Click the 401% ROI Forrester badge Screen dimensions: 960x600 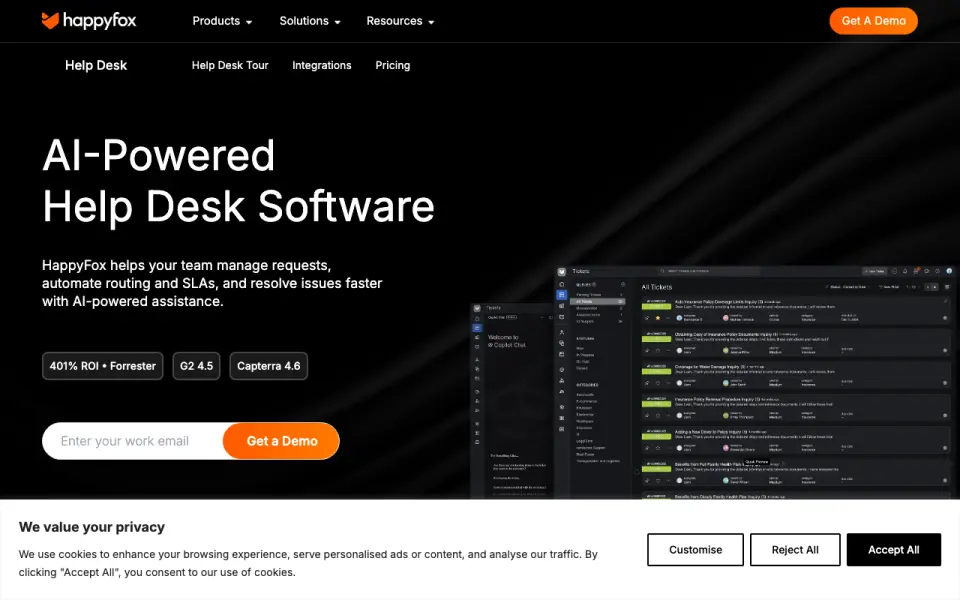103,366
